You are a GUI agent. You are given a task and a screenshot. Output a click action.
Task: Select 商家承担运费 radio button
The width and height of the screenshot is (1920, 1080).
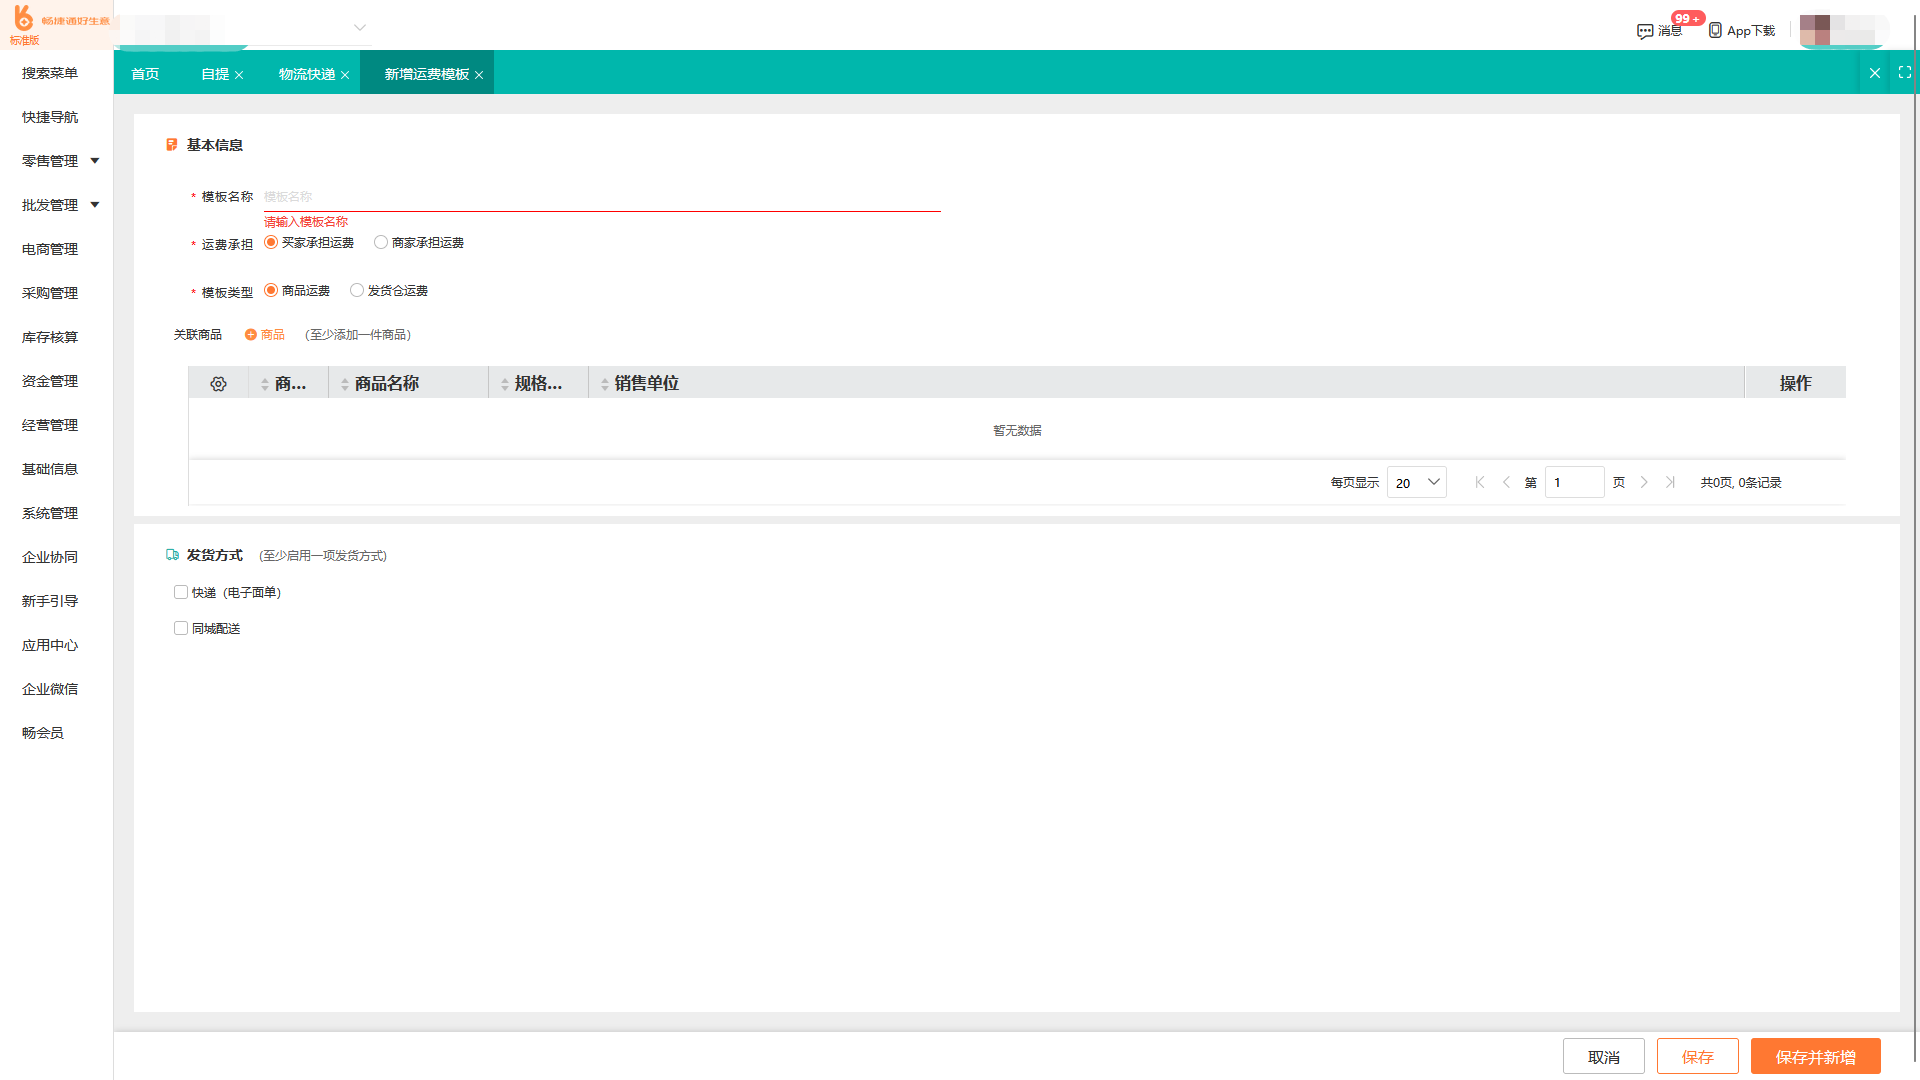(x=380, y=243)
